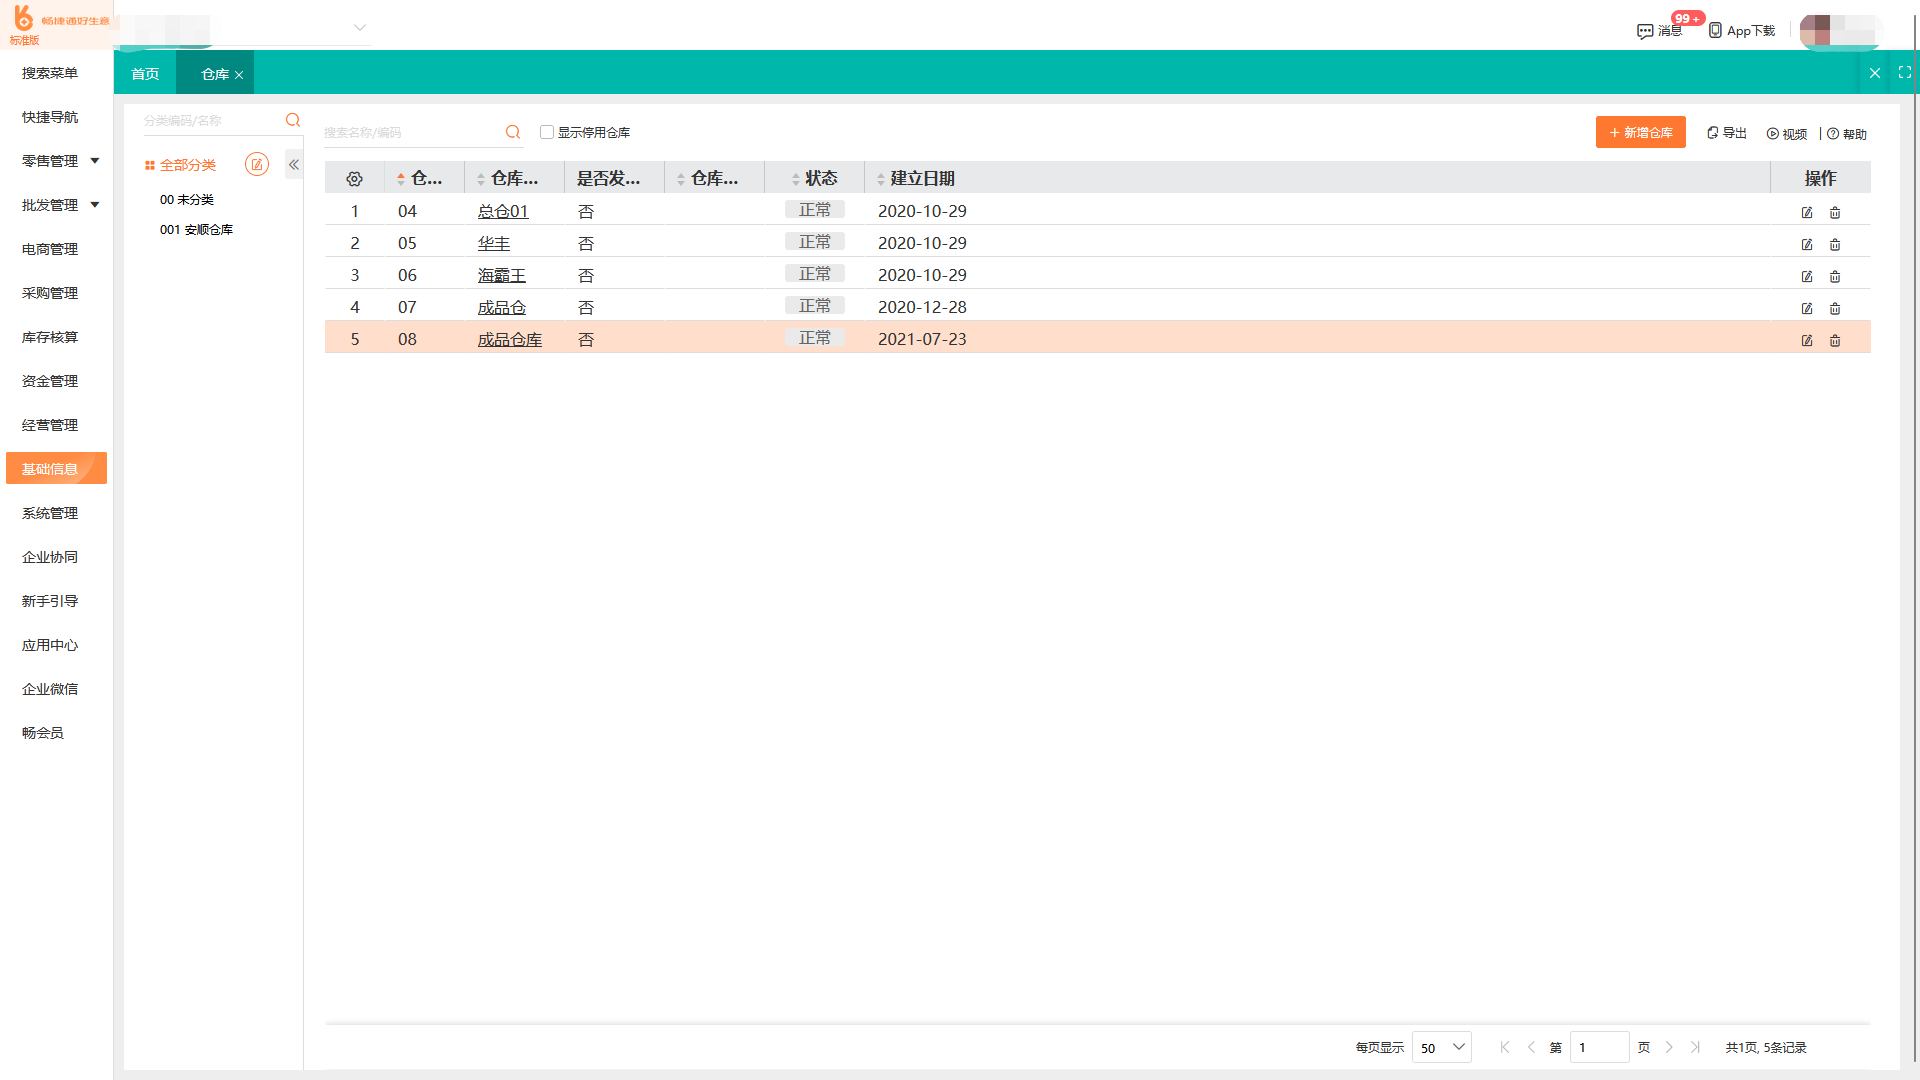Click the delete icon for 华丰 row

[x=1834, y=243]
